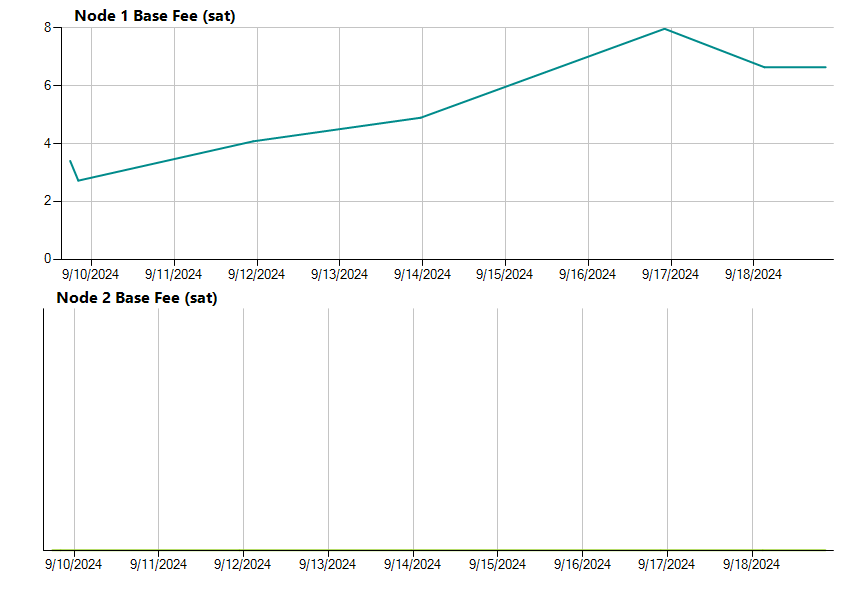Click the 9/15/2024 label on Node 2 axis
This screenshot has width=860, height=600.
[497, 564]
